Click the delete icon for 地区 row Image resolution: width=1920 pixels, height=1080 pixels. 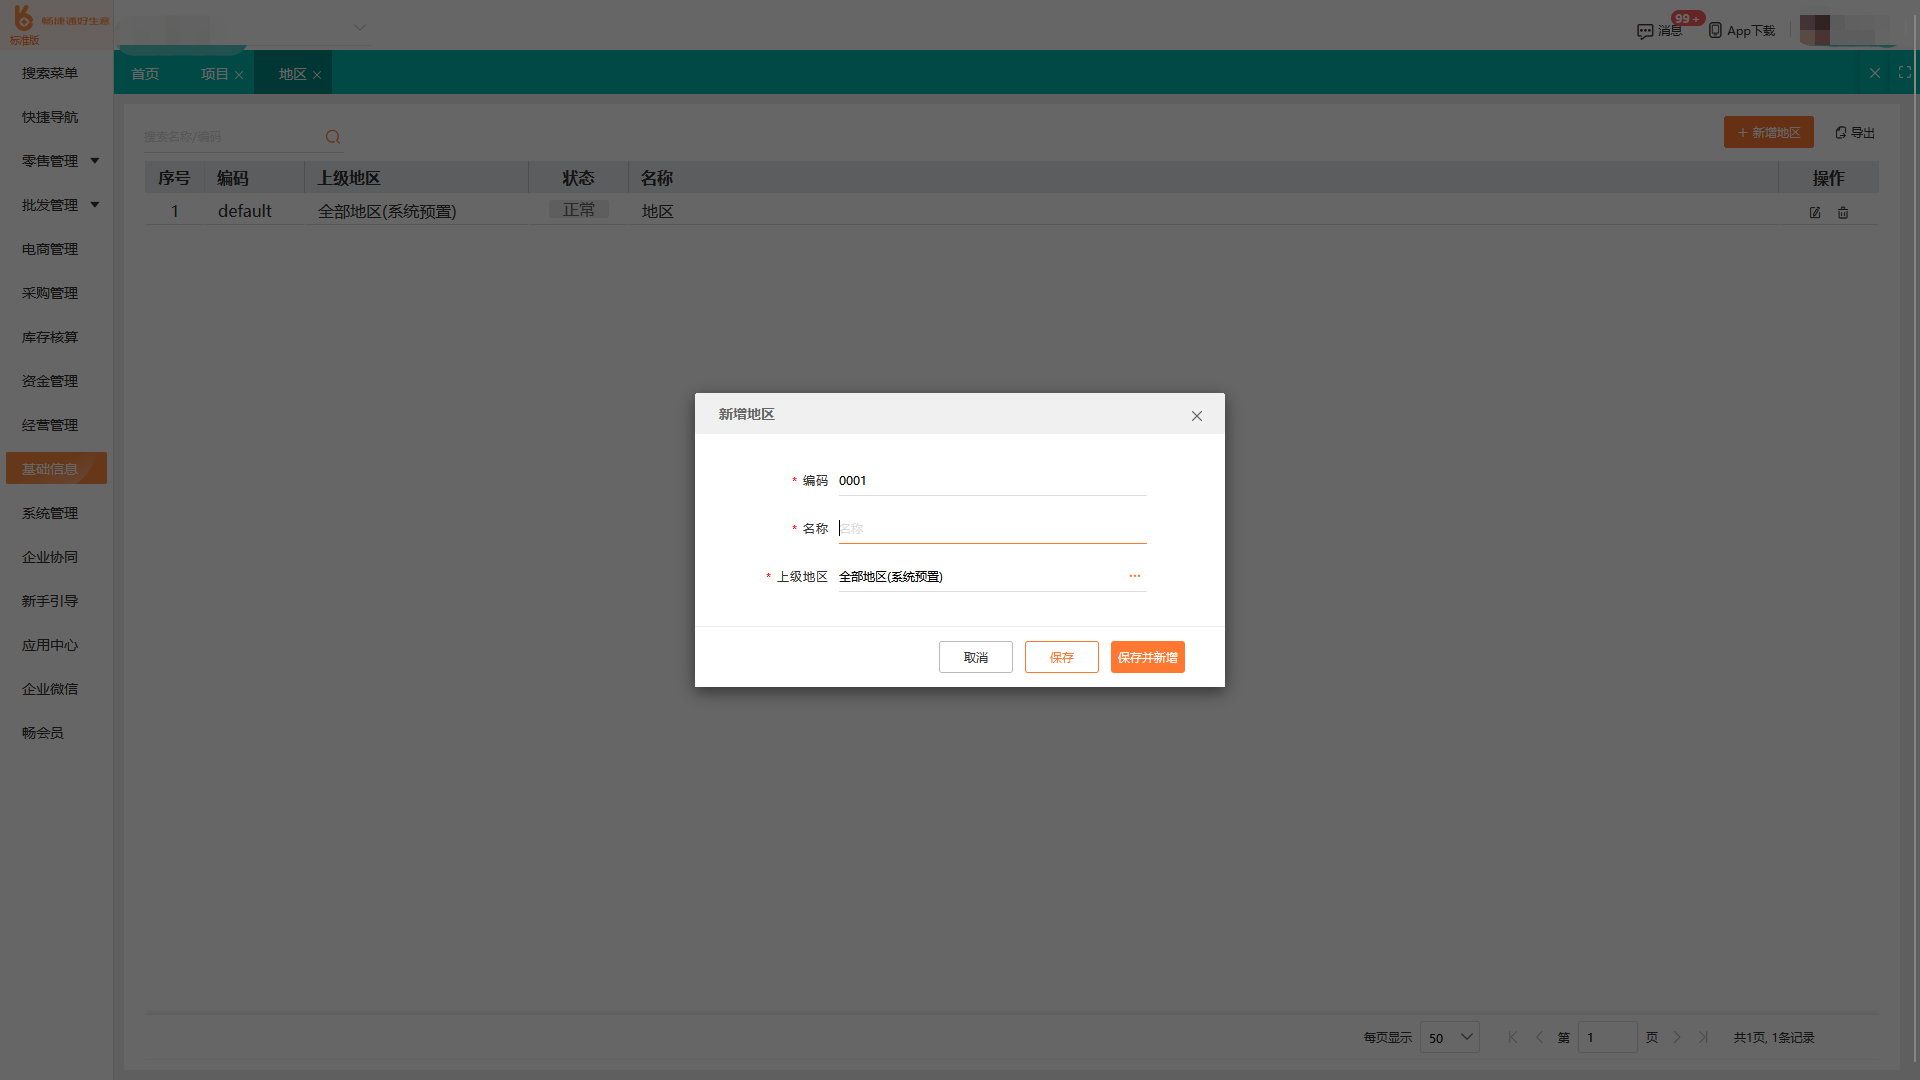[1844, 212]
